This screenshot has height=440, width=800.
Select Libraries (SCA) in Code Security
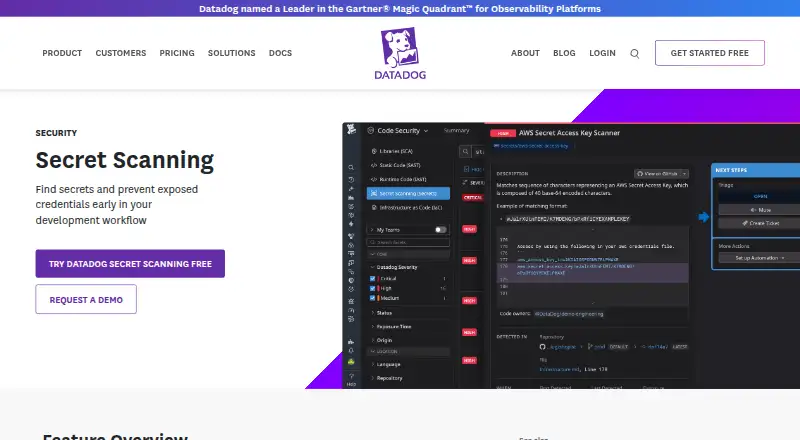392,151
